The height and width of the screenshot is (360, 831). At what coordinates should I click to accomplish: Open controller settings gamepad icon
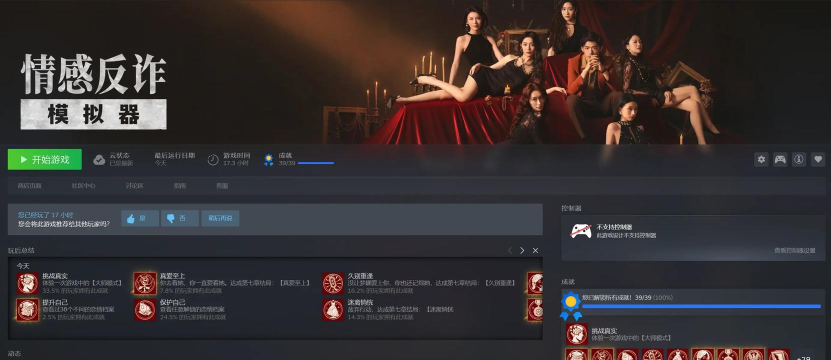(x=780, y=159)
